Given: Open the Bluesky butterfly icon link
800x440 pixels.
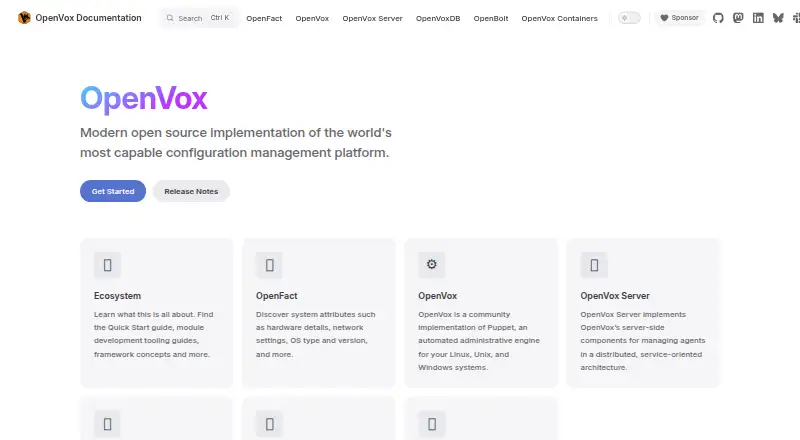Looking at the screenshot, I should coord(778,18).
